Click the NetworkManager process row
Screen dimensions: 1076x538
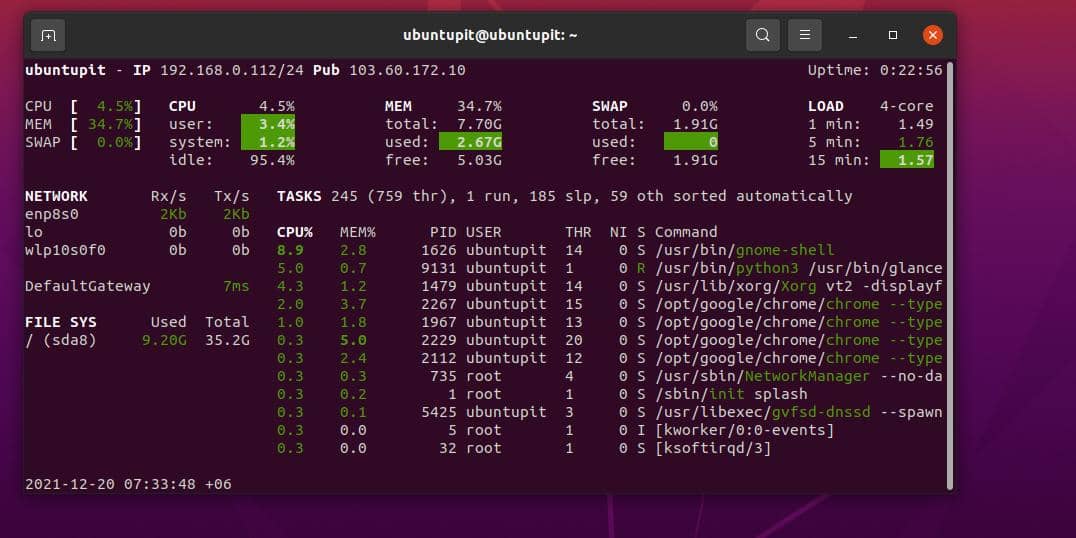[x=609, y=376]
